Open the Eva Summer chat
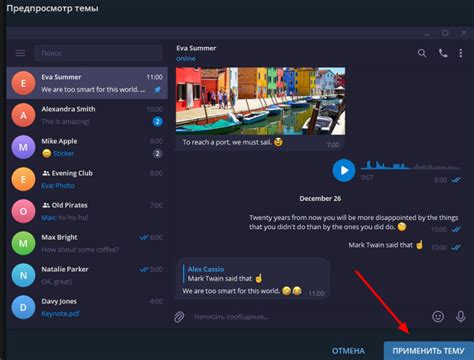Screen dimensions: 474x360 coord(87,83)
